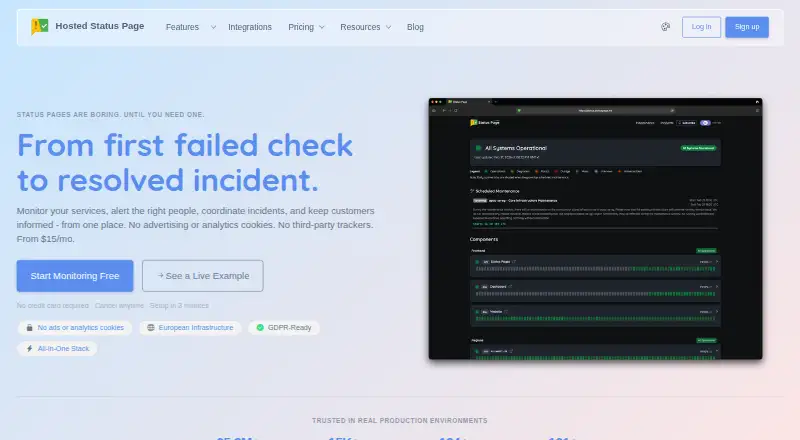Click the arrow icon in See a Live Example

160,276
